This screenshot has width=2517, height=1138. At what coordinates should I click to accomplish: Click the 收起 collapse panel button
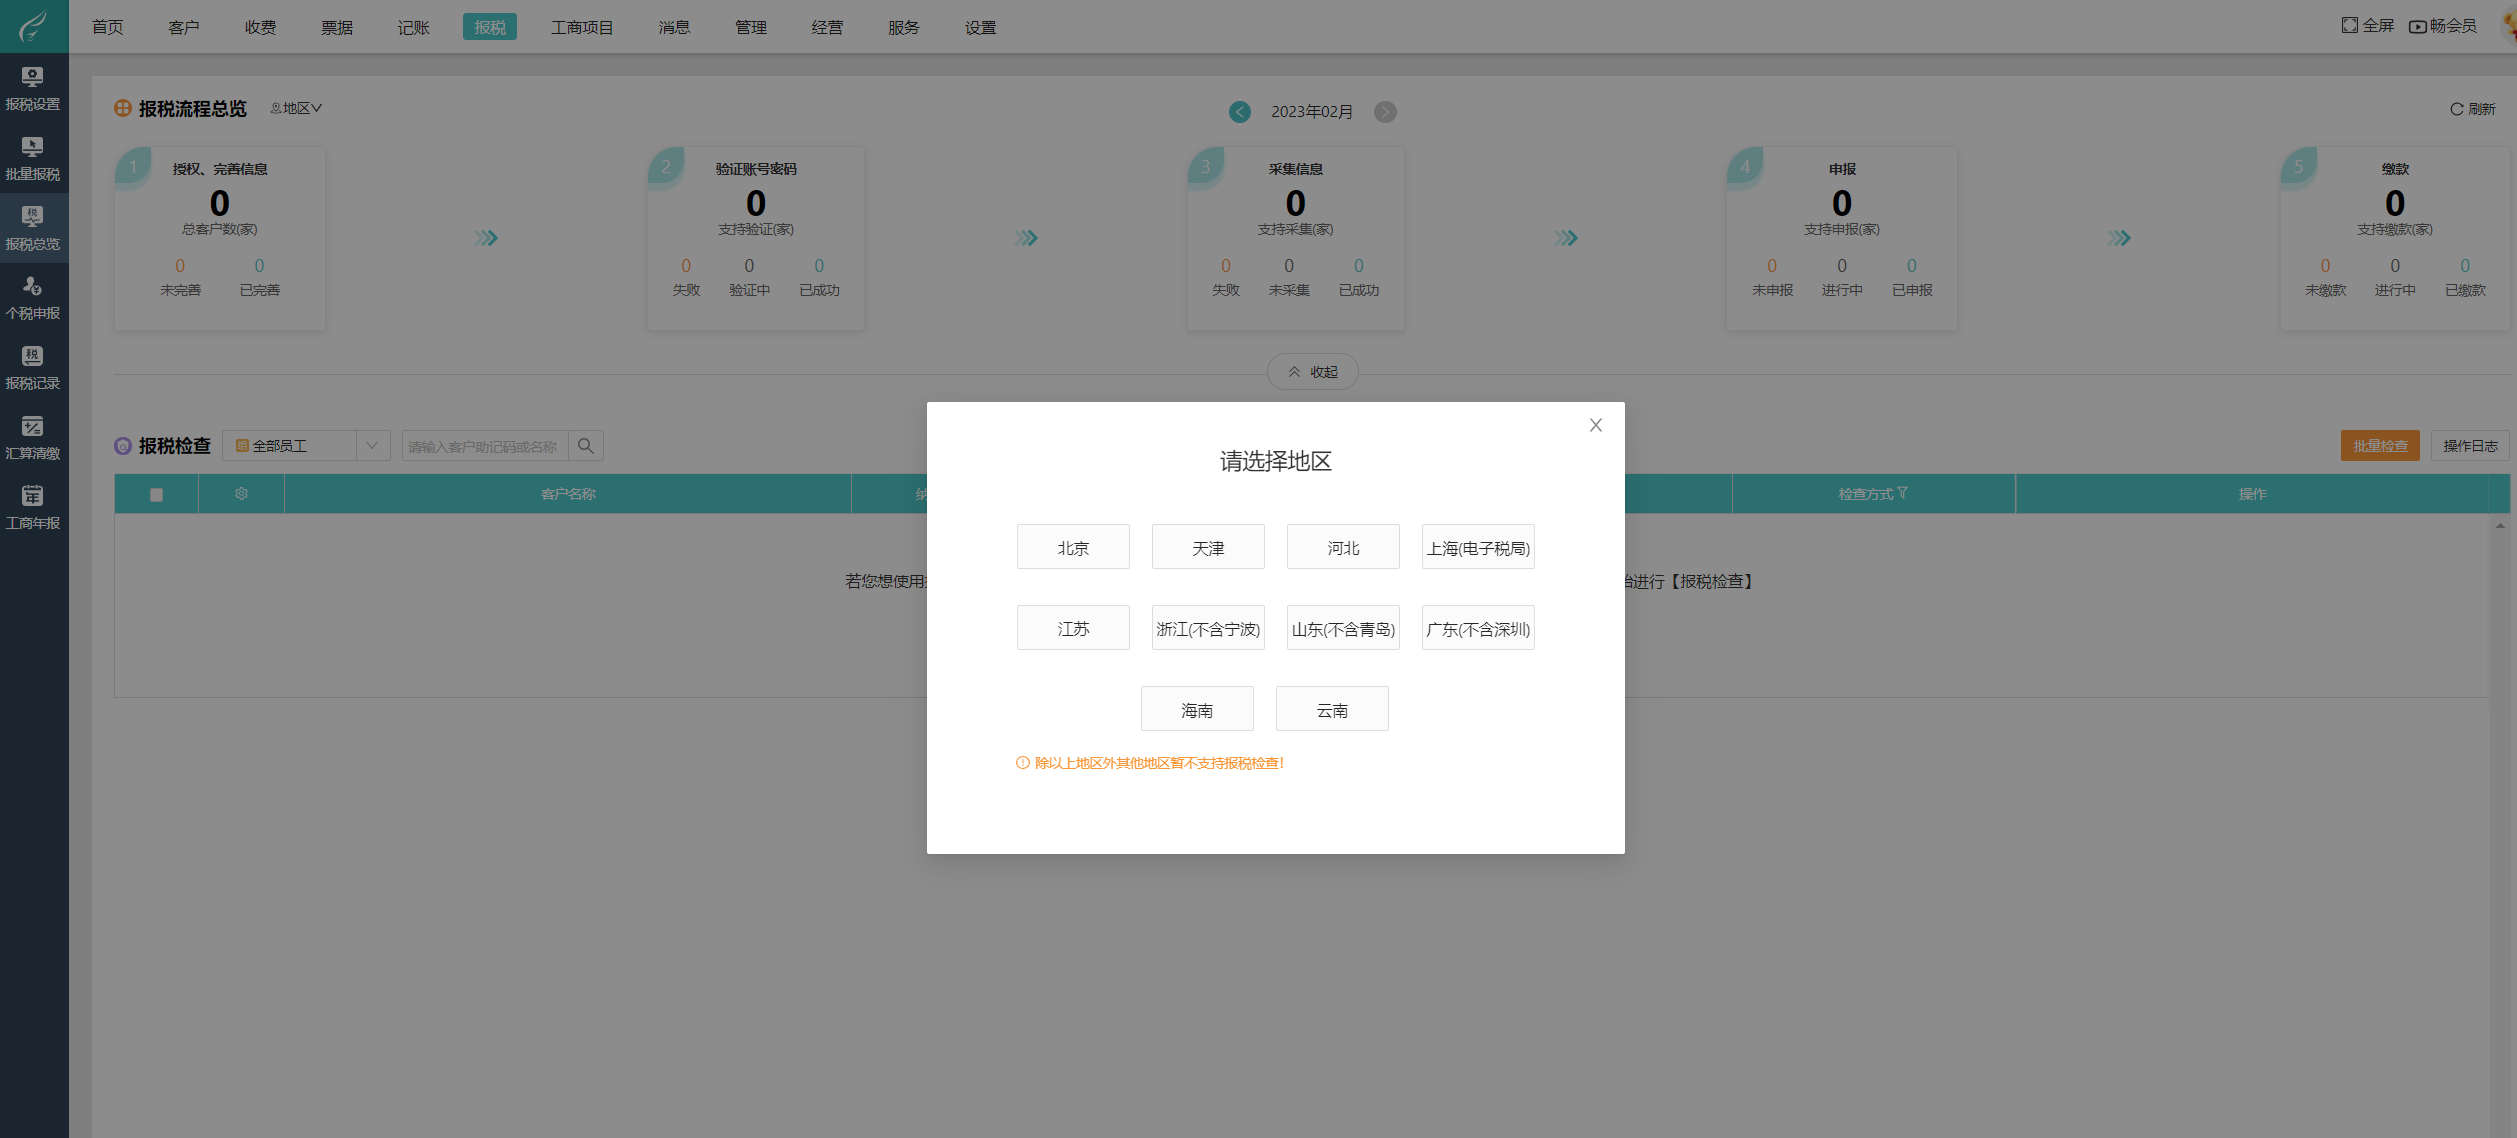(x=1316, y=371)
